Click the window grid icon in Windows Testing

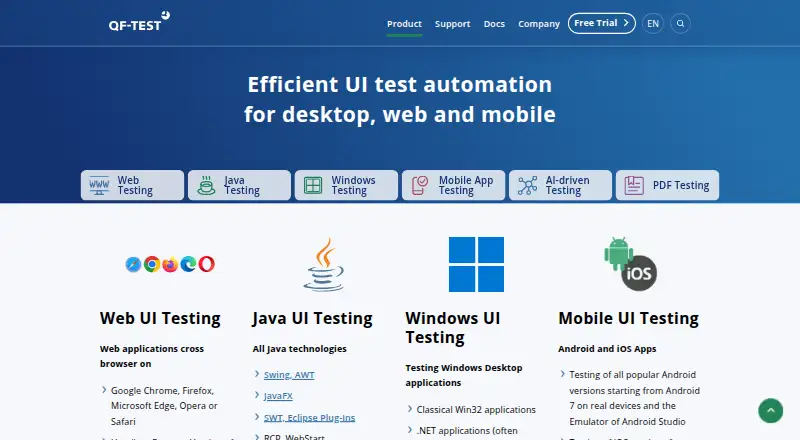(313, 185)
